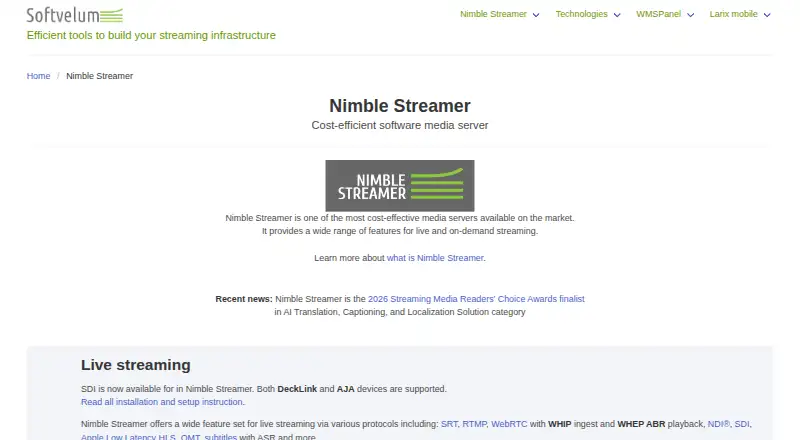The image size is (800, 440).
Task: Open 2026 Streaming Media Readers' Choice Awards link
Action: click(476, 299)
